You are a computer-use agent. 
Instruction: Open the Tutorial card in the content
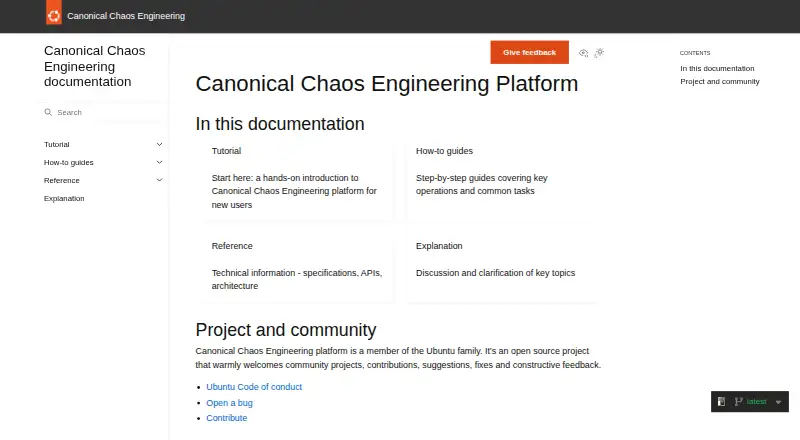click(x=297, y=179)
